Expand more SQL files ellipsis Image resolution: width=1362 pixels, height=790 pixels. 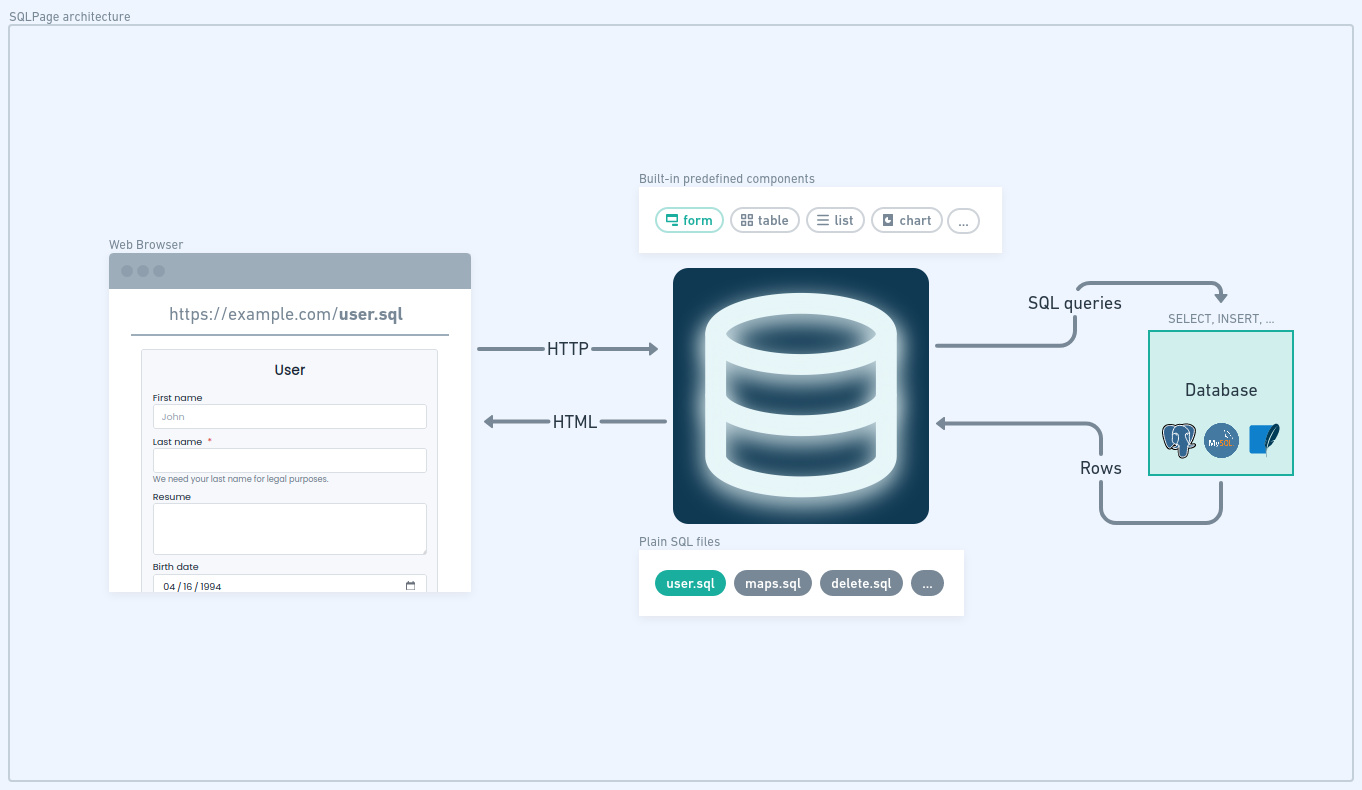point(927,583)
